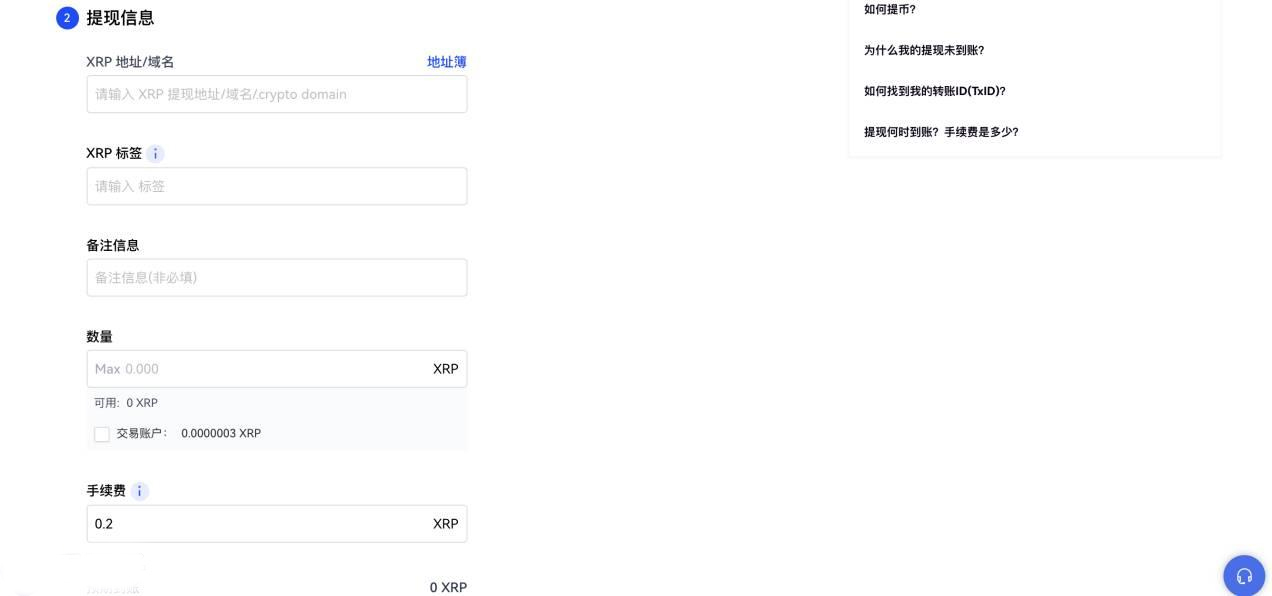The width and height of the screenshot is (1272, 596).
Task: Click info icon beside 手续费 label
Action: [140, 491]
